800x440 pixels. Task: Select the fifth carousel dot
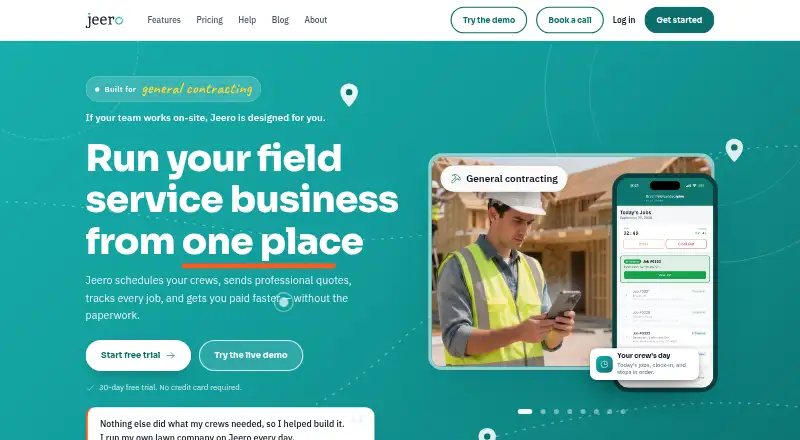[583, 411]
